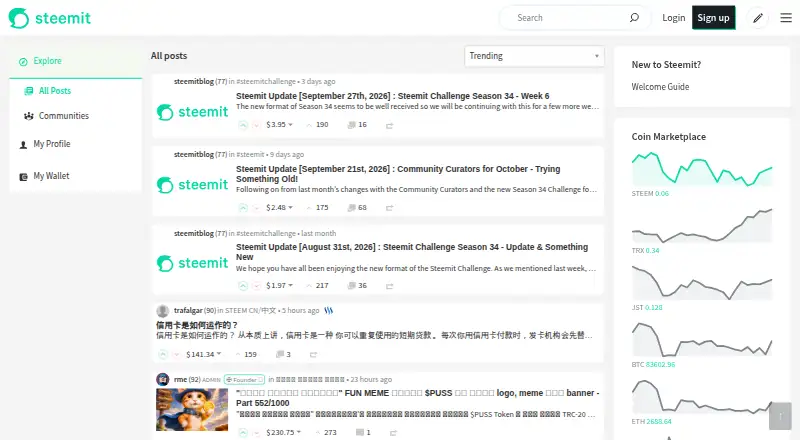Open My Wallet in the sidebar

pyautogui.click(x=51, y=176)
